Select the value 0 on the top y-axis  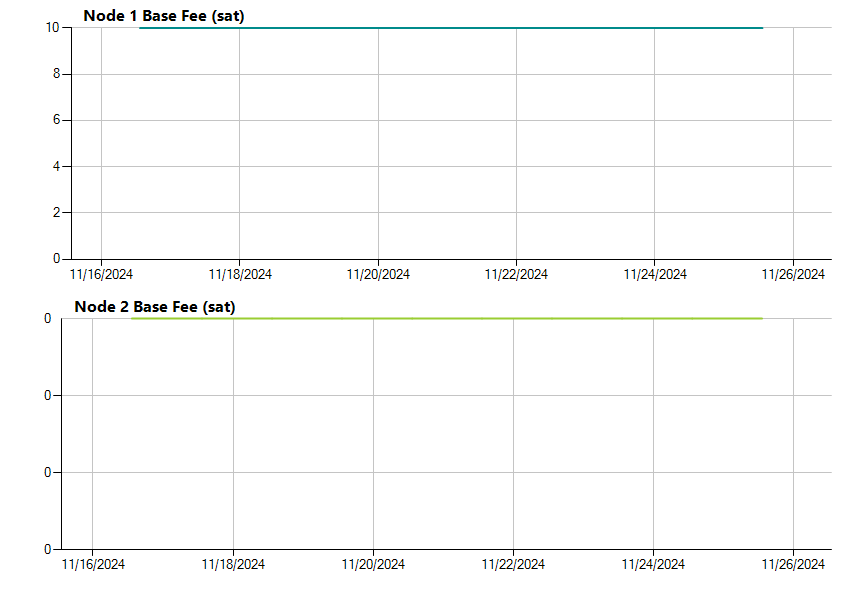[57, 257]
